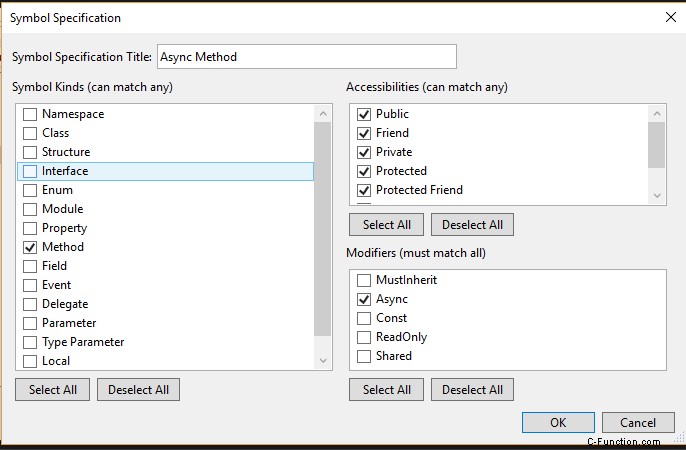The image size is (686, 450).
Task: Uncheck Public accessibility
Action: tap(364, 114)
